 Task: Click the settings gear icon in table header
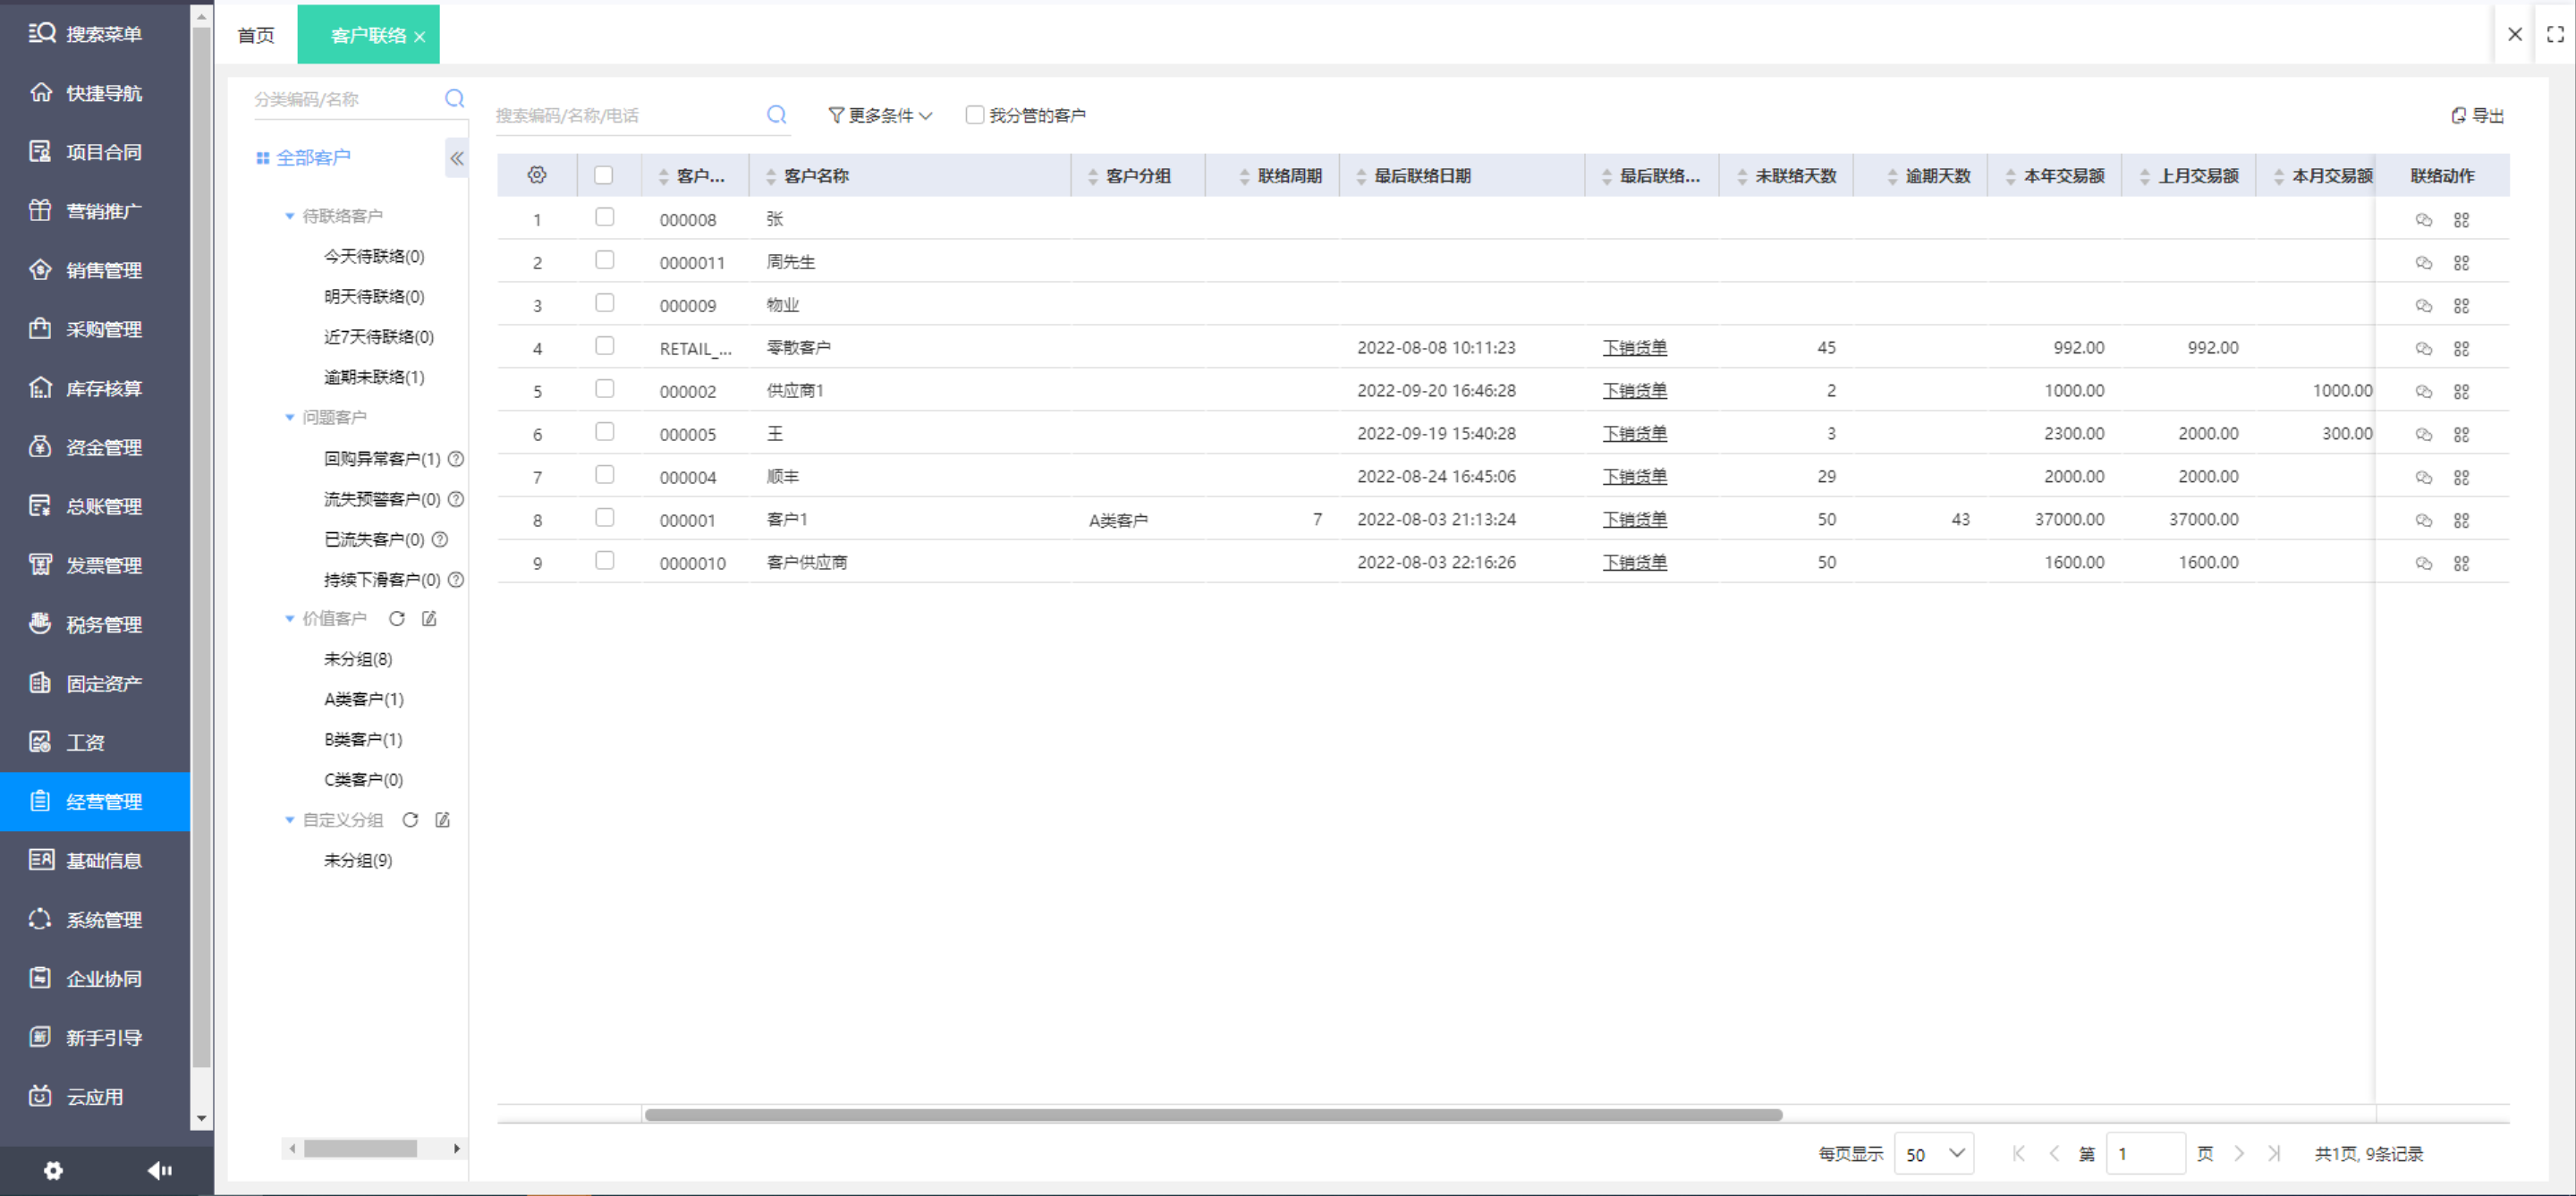pyautogui.click(x=538, y=176)
